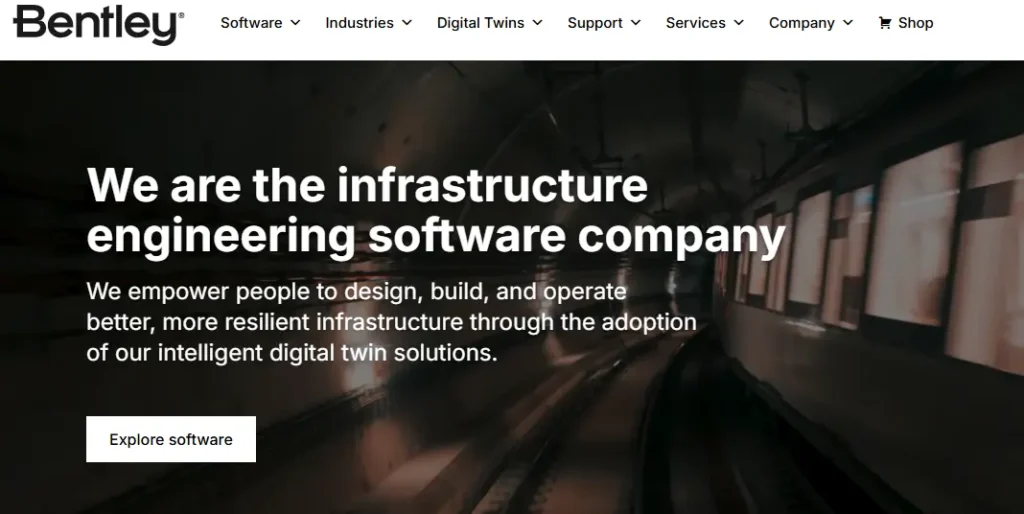Screen dimensions: 1024x514
Task: Click the infrastructure engineering software company headline
Action: point(436,210)
